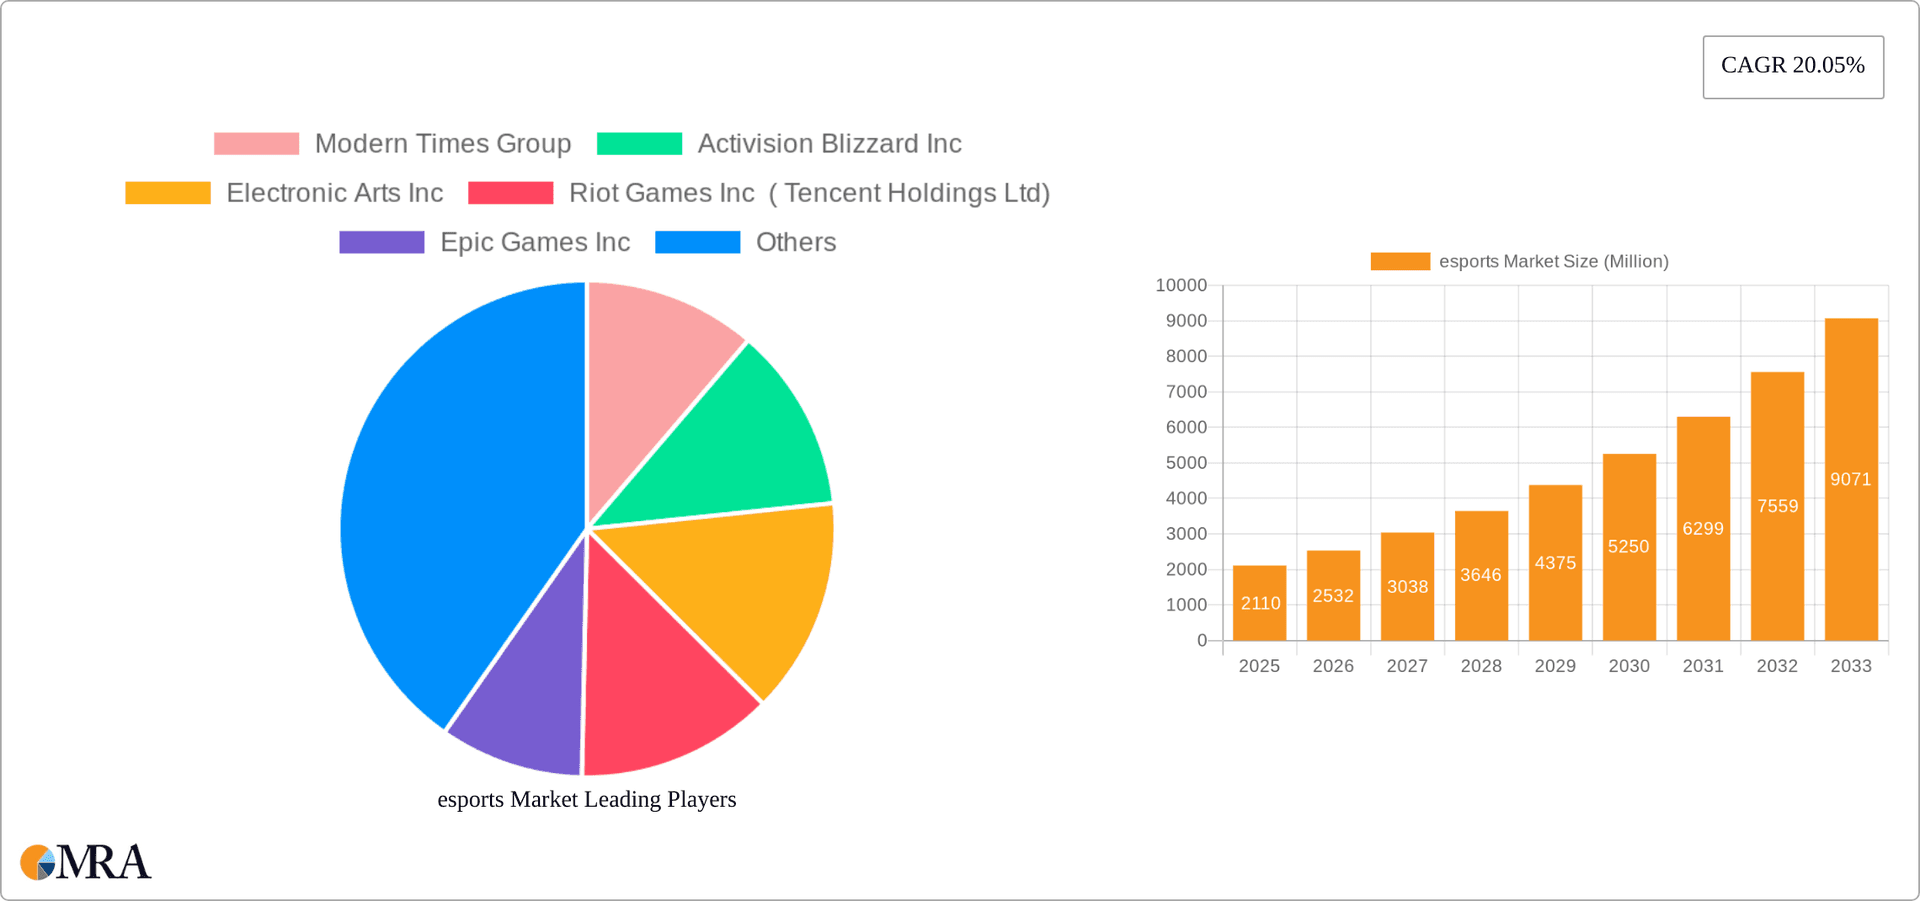The width and height of the screenshot is (1920, 901).
Task: Click the red Riot Games legend swatch
Action: tap(511, 192)
